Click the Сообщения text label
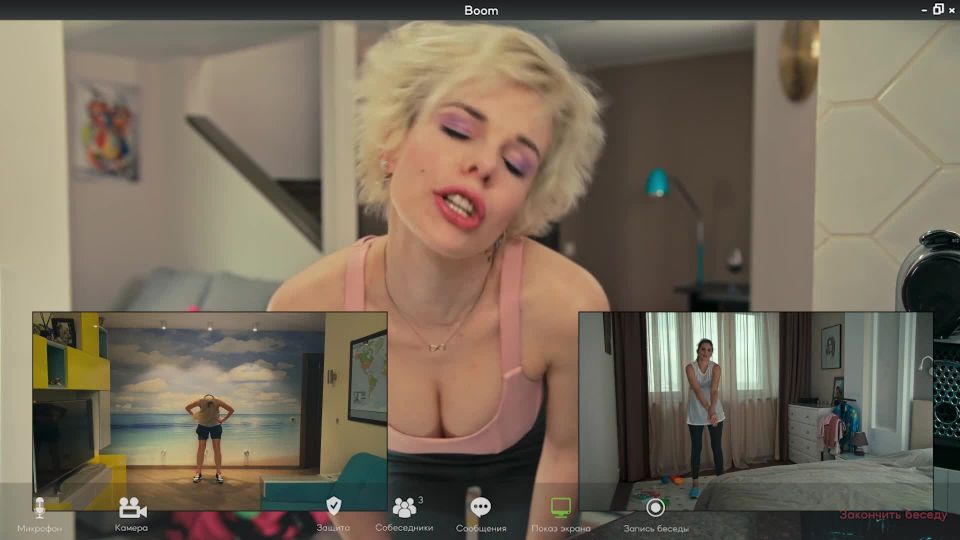 coord(481,528)
